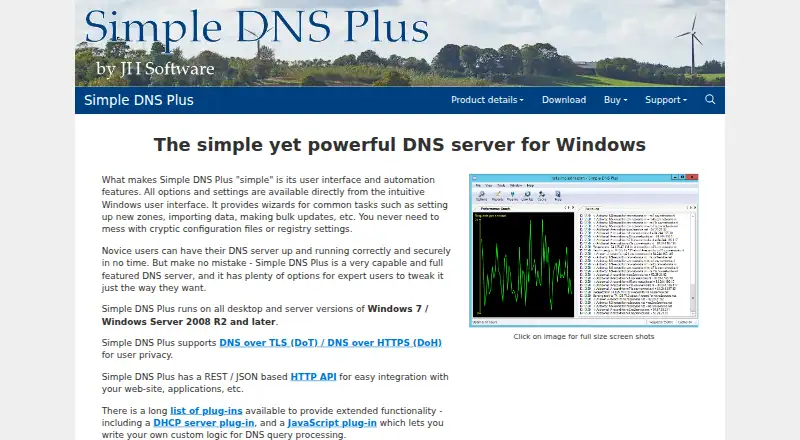Click the search magnifier icon in navbar
This screenshot has height=440, width=800.
point(710,100)
